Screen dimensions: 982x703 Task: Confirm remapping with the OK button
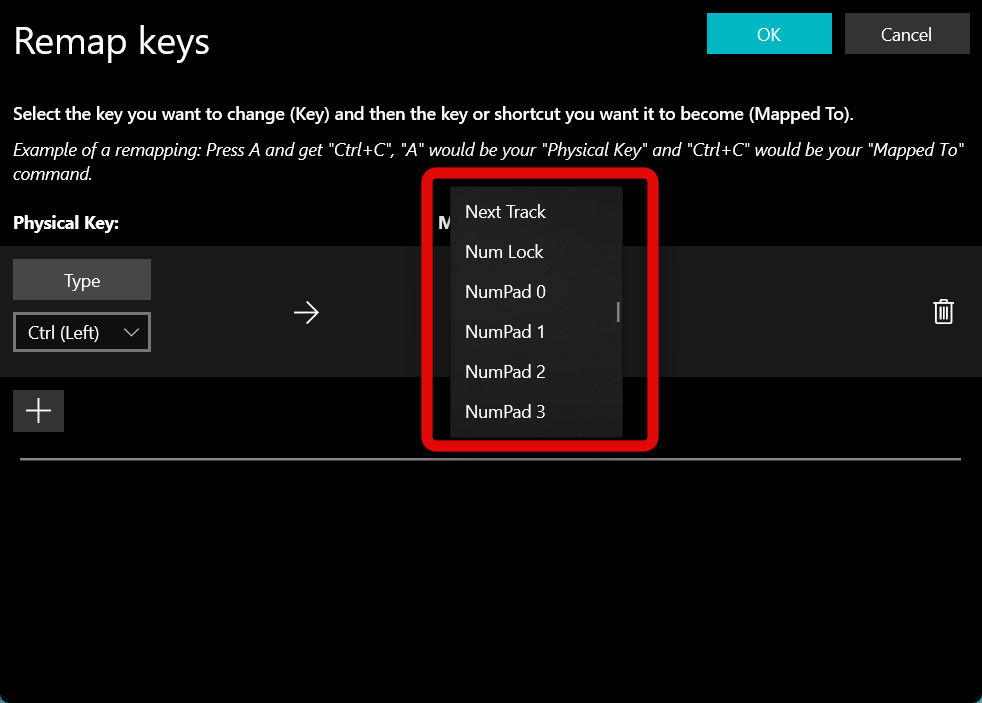(x=769, y=34)
